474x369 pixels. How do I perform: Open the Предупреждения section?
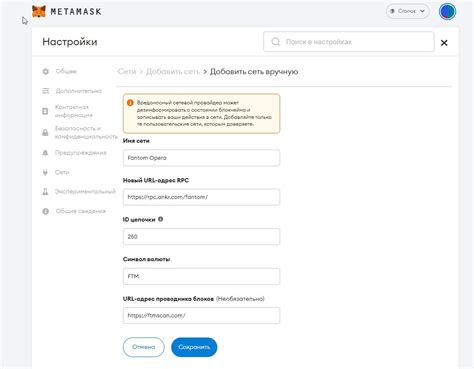(81, 153)
